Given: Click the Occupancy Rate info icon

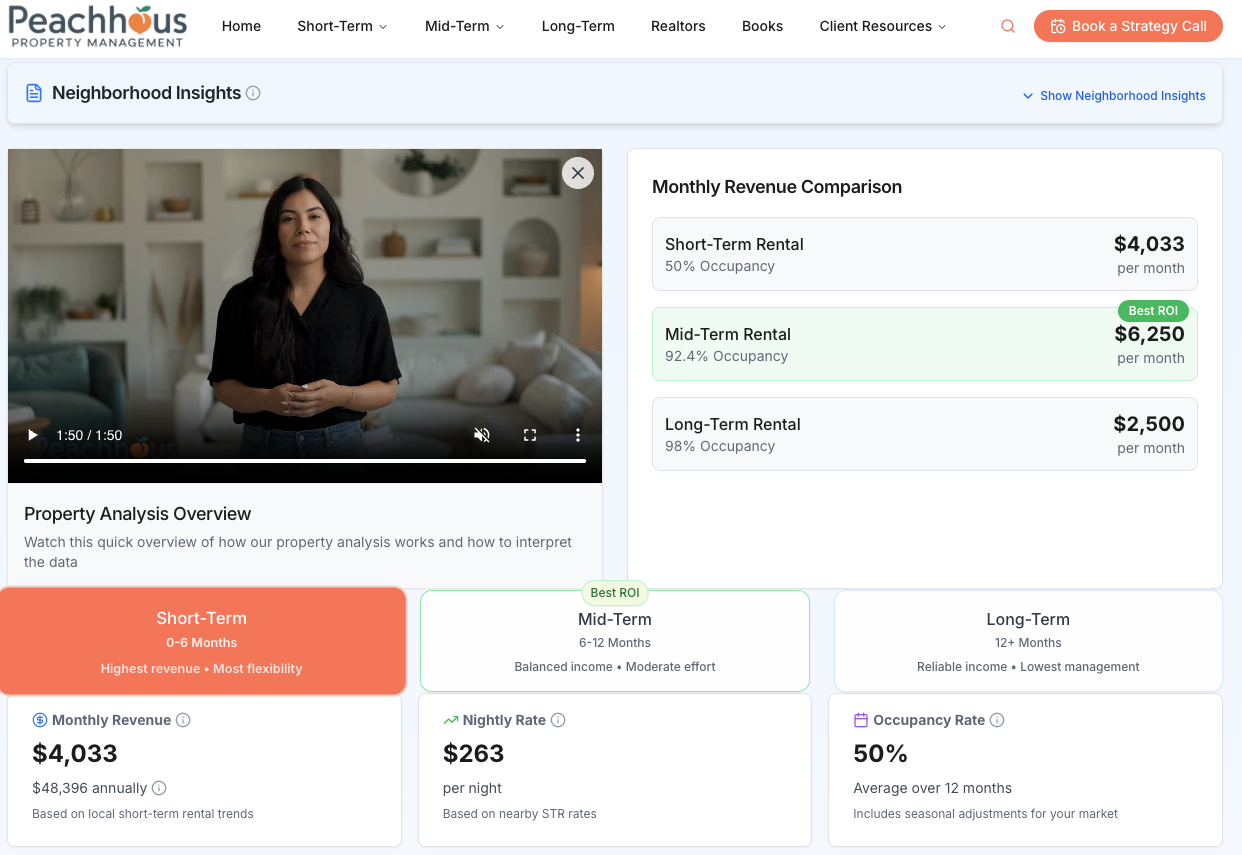Looking at the screenshot, I should pyautogui.click(x=997, y=720).
